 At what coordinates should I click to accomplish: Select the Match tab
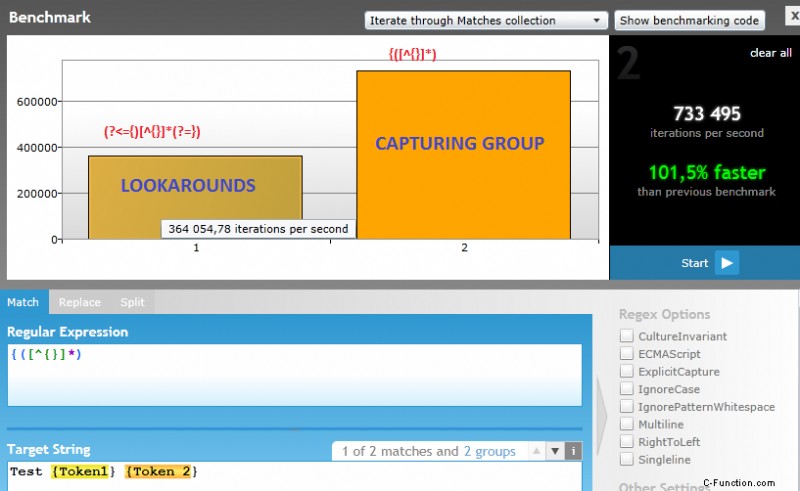(23, 302)
